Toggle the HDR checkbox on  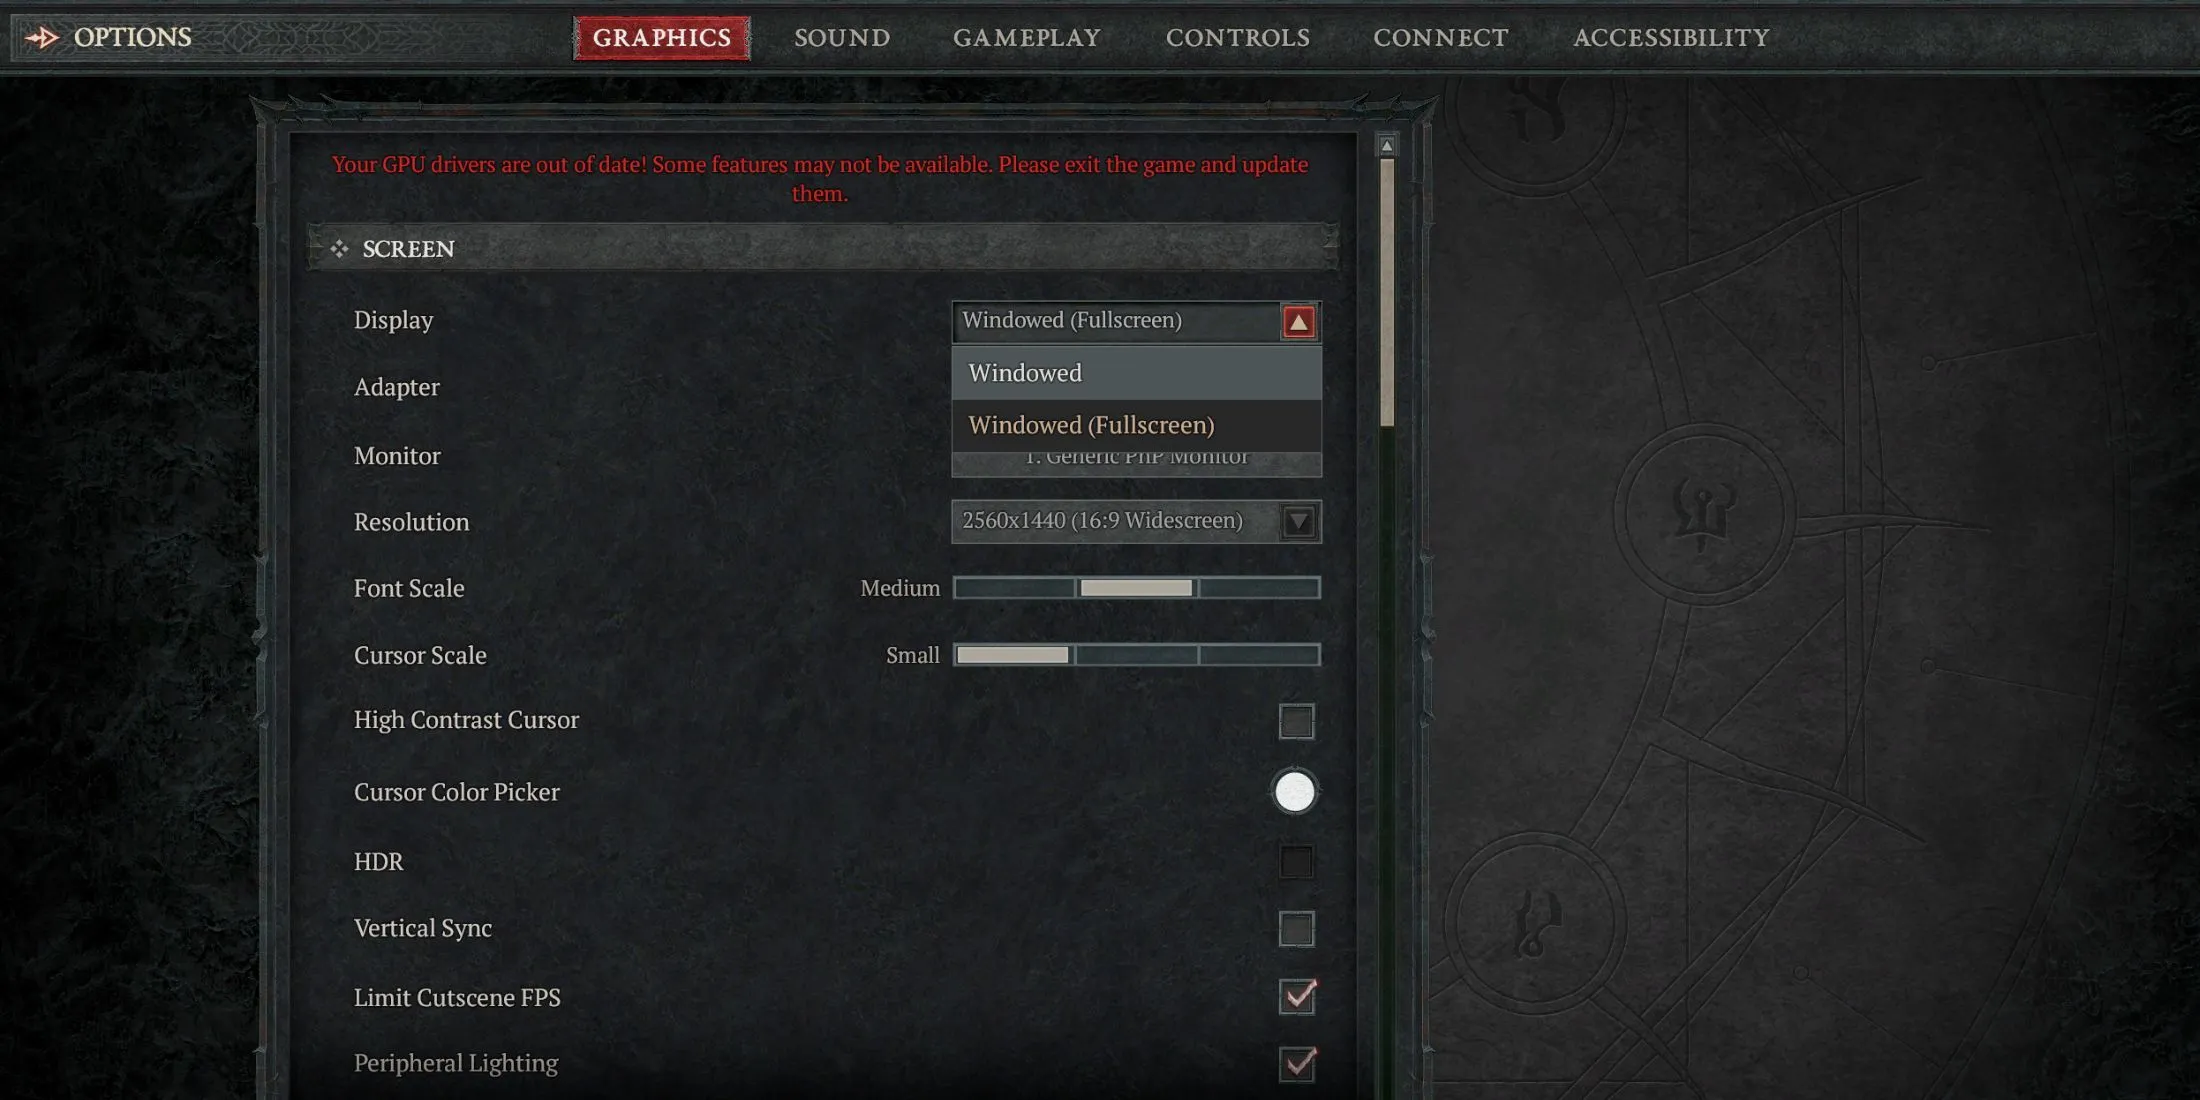pyautogui.click(x=1294, y=861)
